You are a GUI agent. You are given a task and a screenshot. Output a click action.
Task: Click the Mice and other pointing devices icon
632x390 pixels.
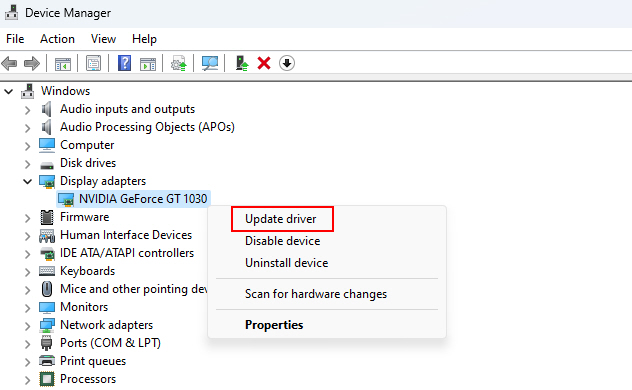[x=47, y=289]
